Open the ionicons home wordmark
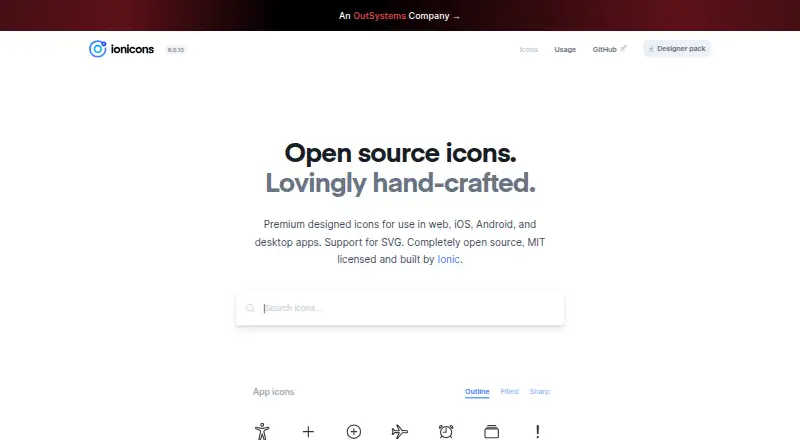The image size is (800, 440). pyautogui.click(x=132, y=49)
